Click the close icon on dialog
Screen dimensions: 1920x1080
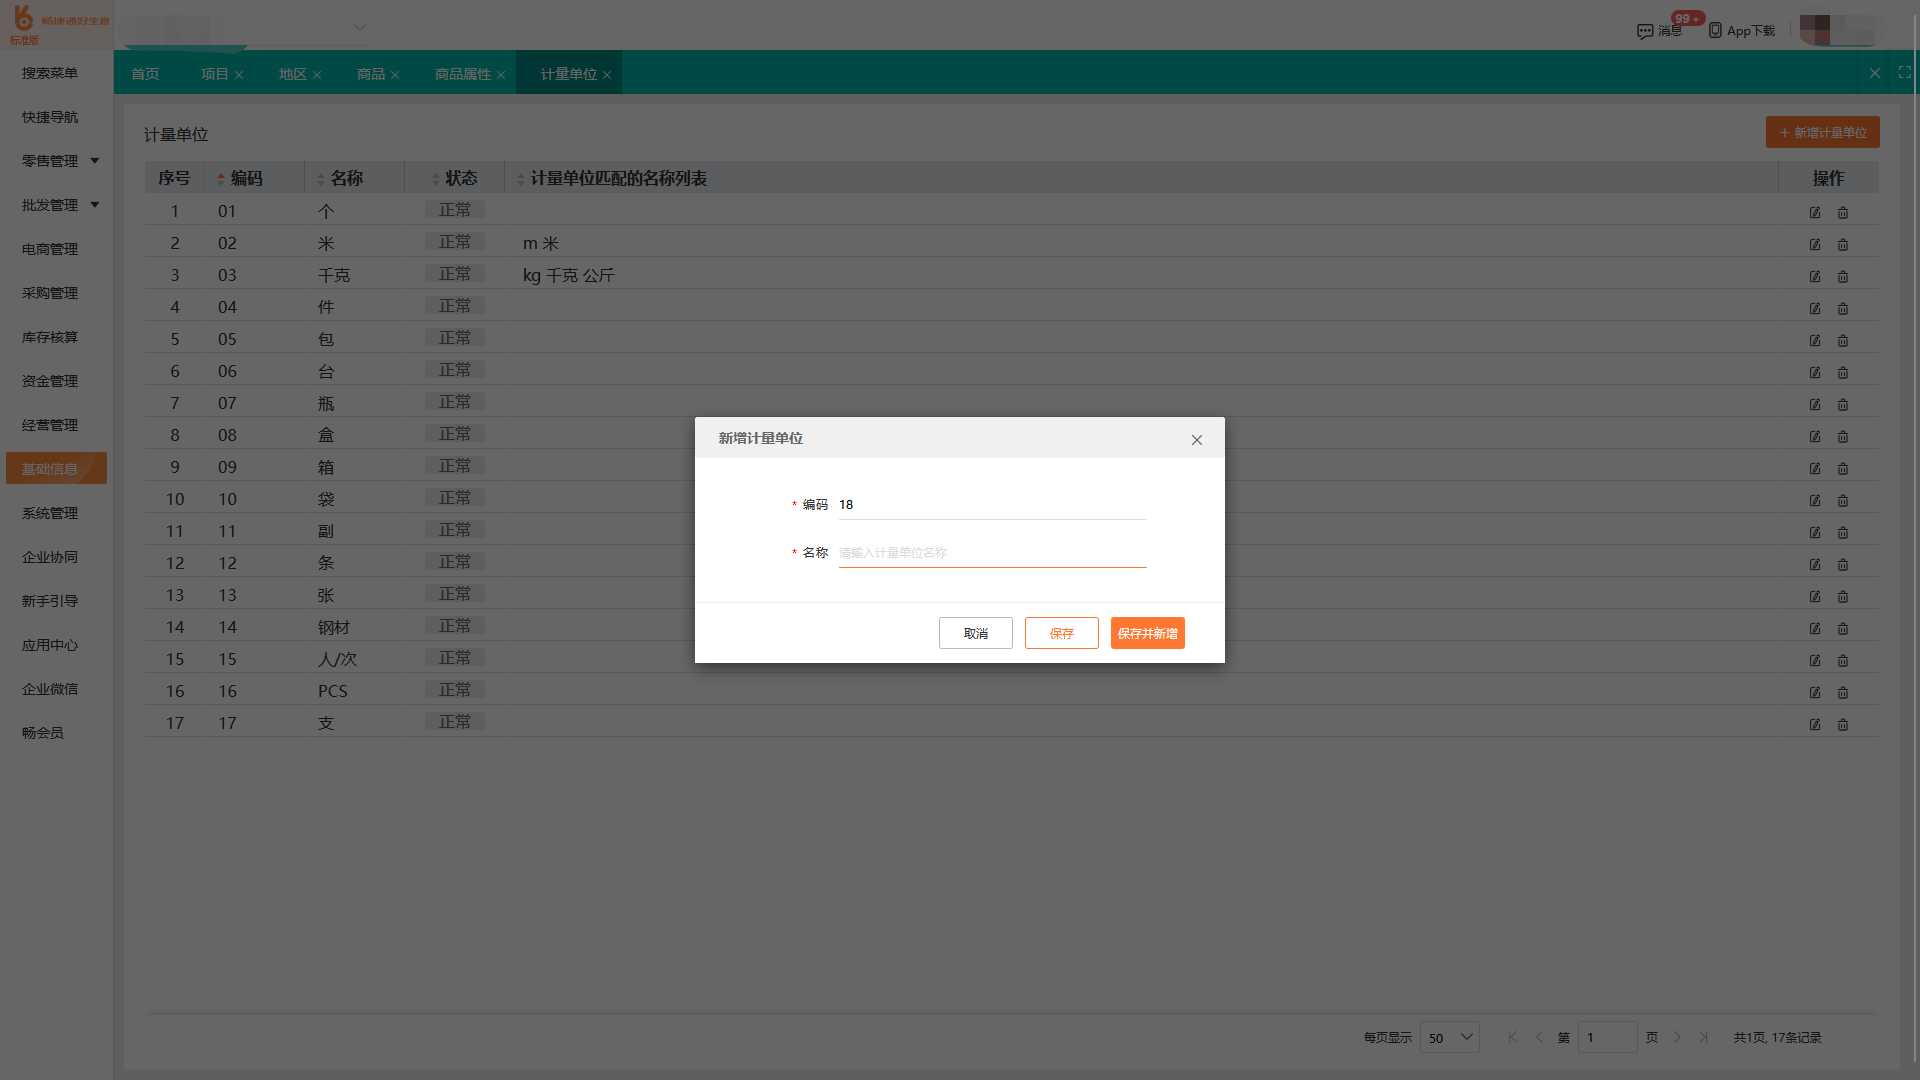click(x=1197, y=439)
